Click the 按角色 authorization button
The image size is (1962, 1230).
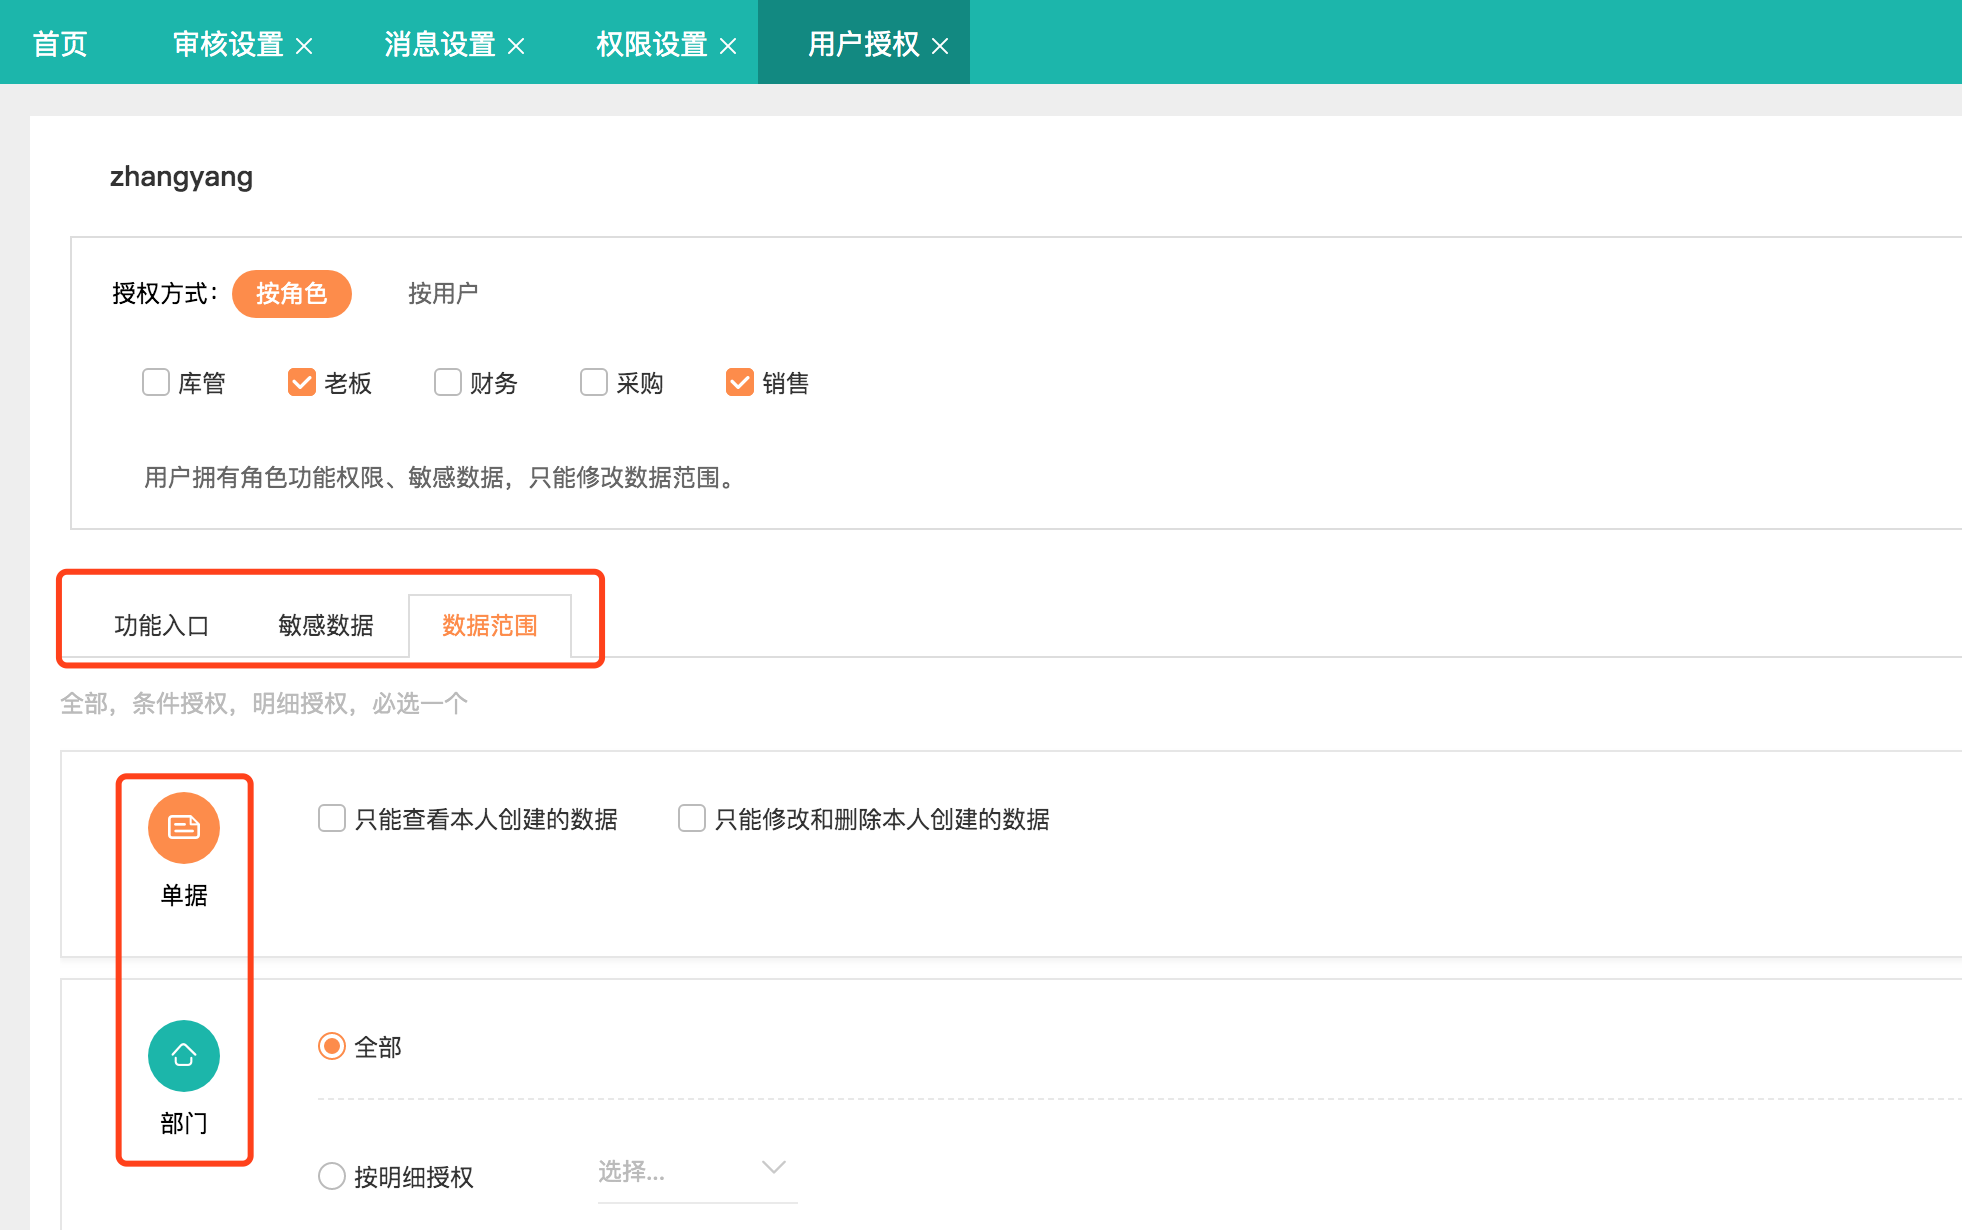click(x=290, y=293)
